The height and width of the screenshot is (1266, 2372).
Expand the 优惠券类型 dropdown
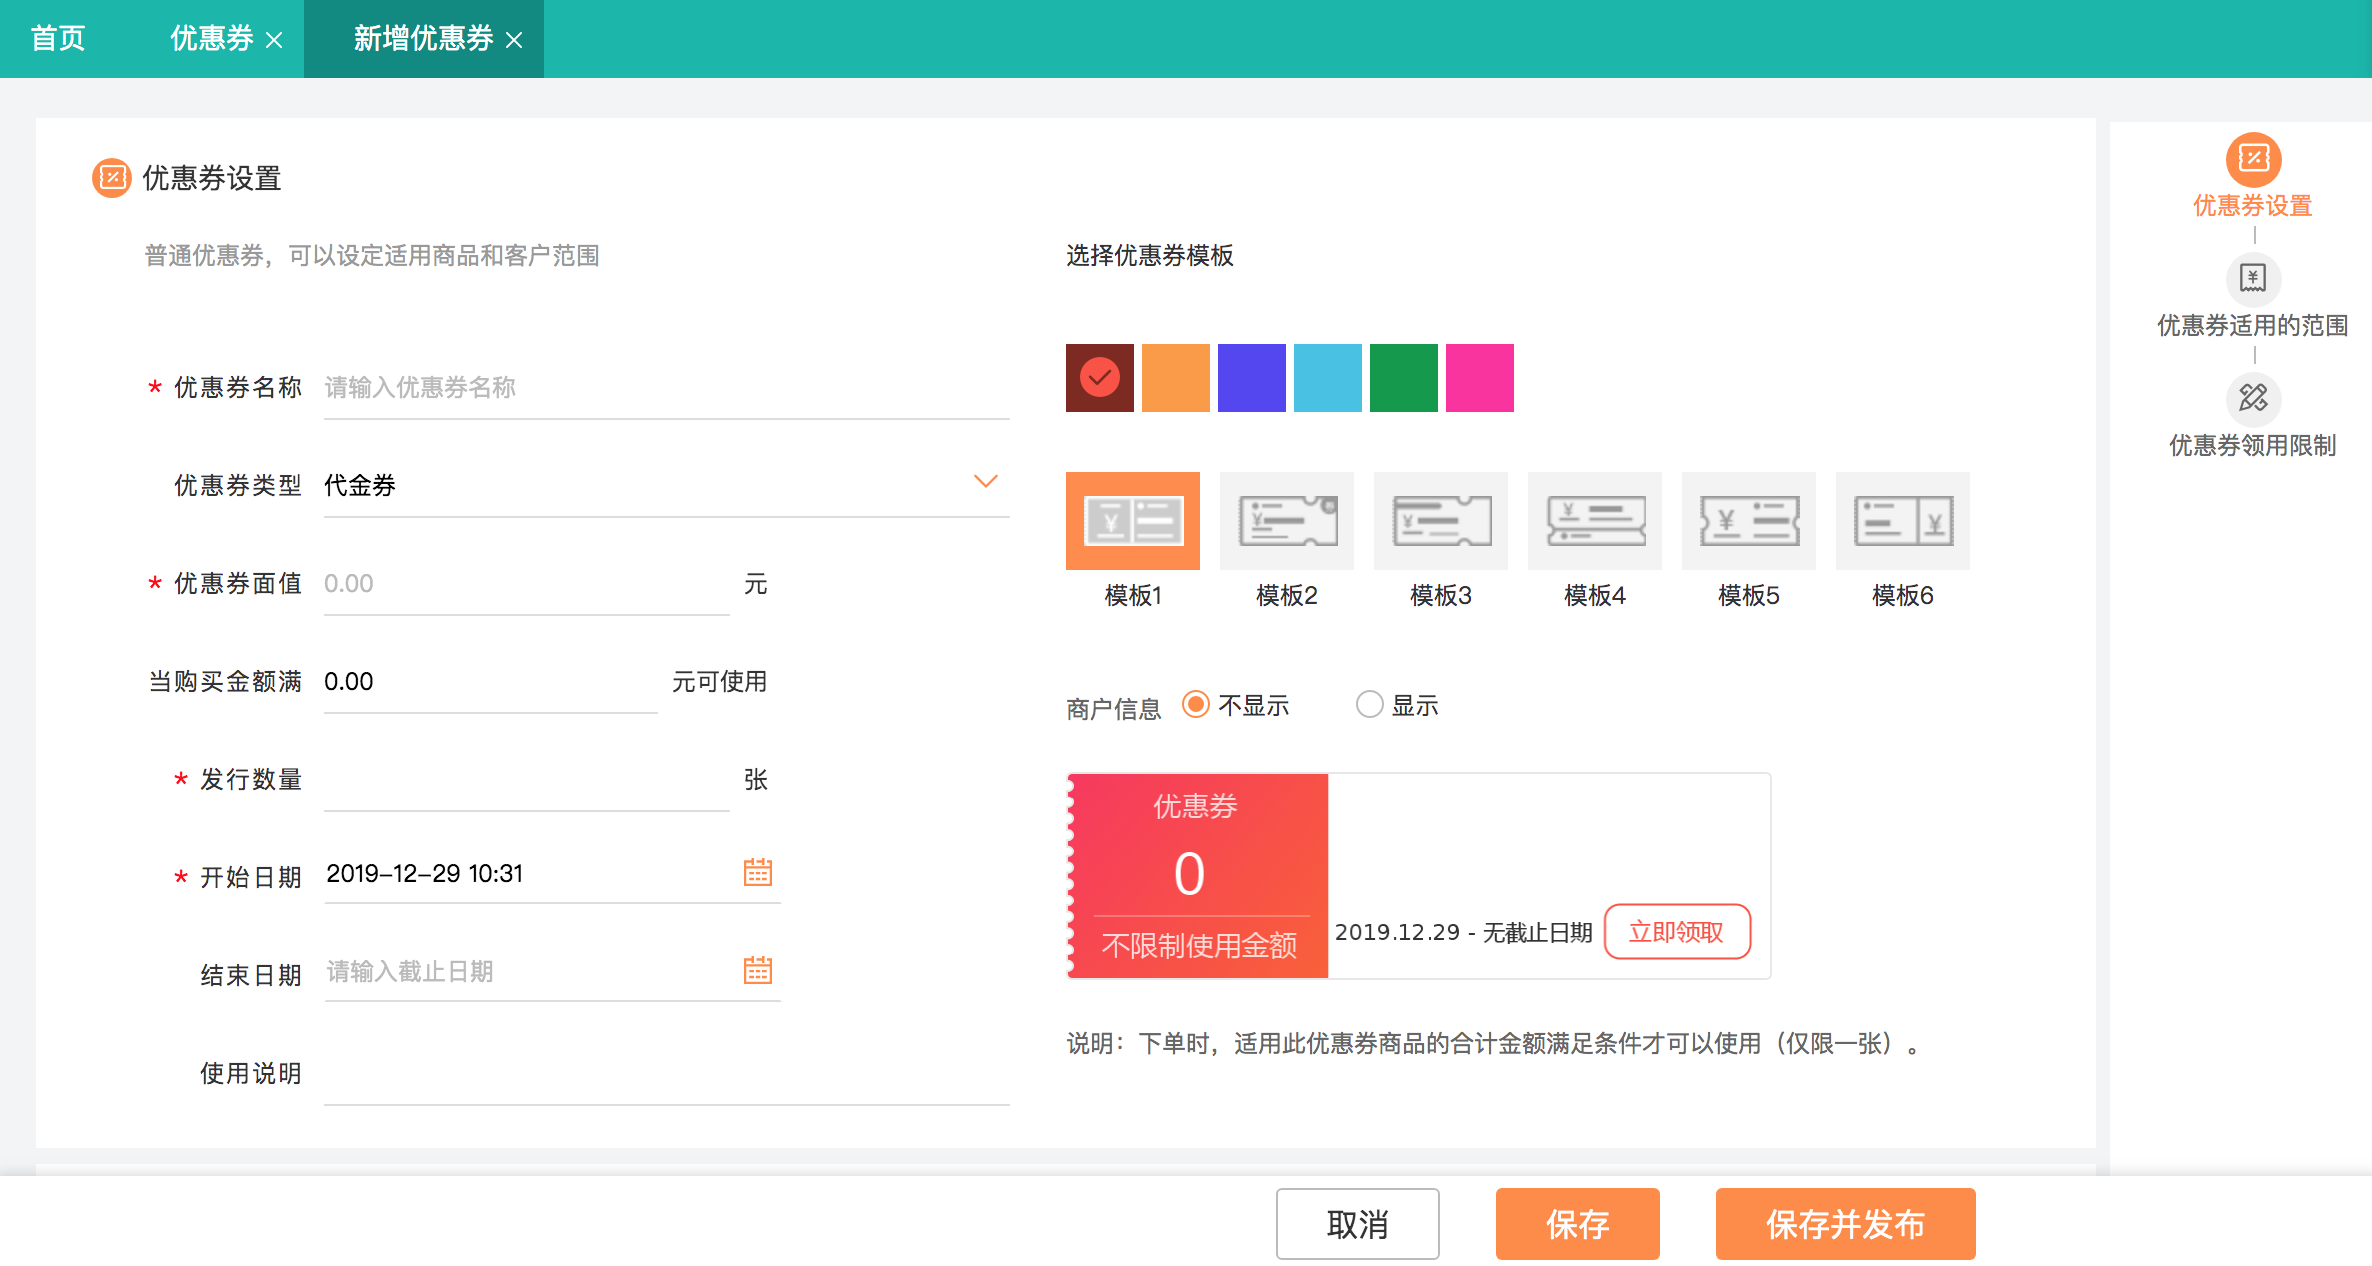click(x=990, y=483)
